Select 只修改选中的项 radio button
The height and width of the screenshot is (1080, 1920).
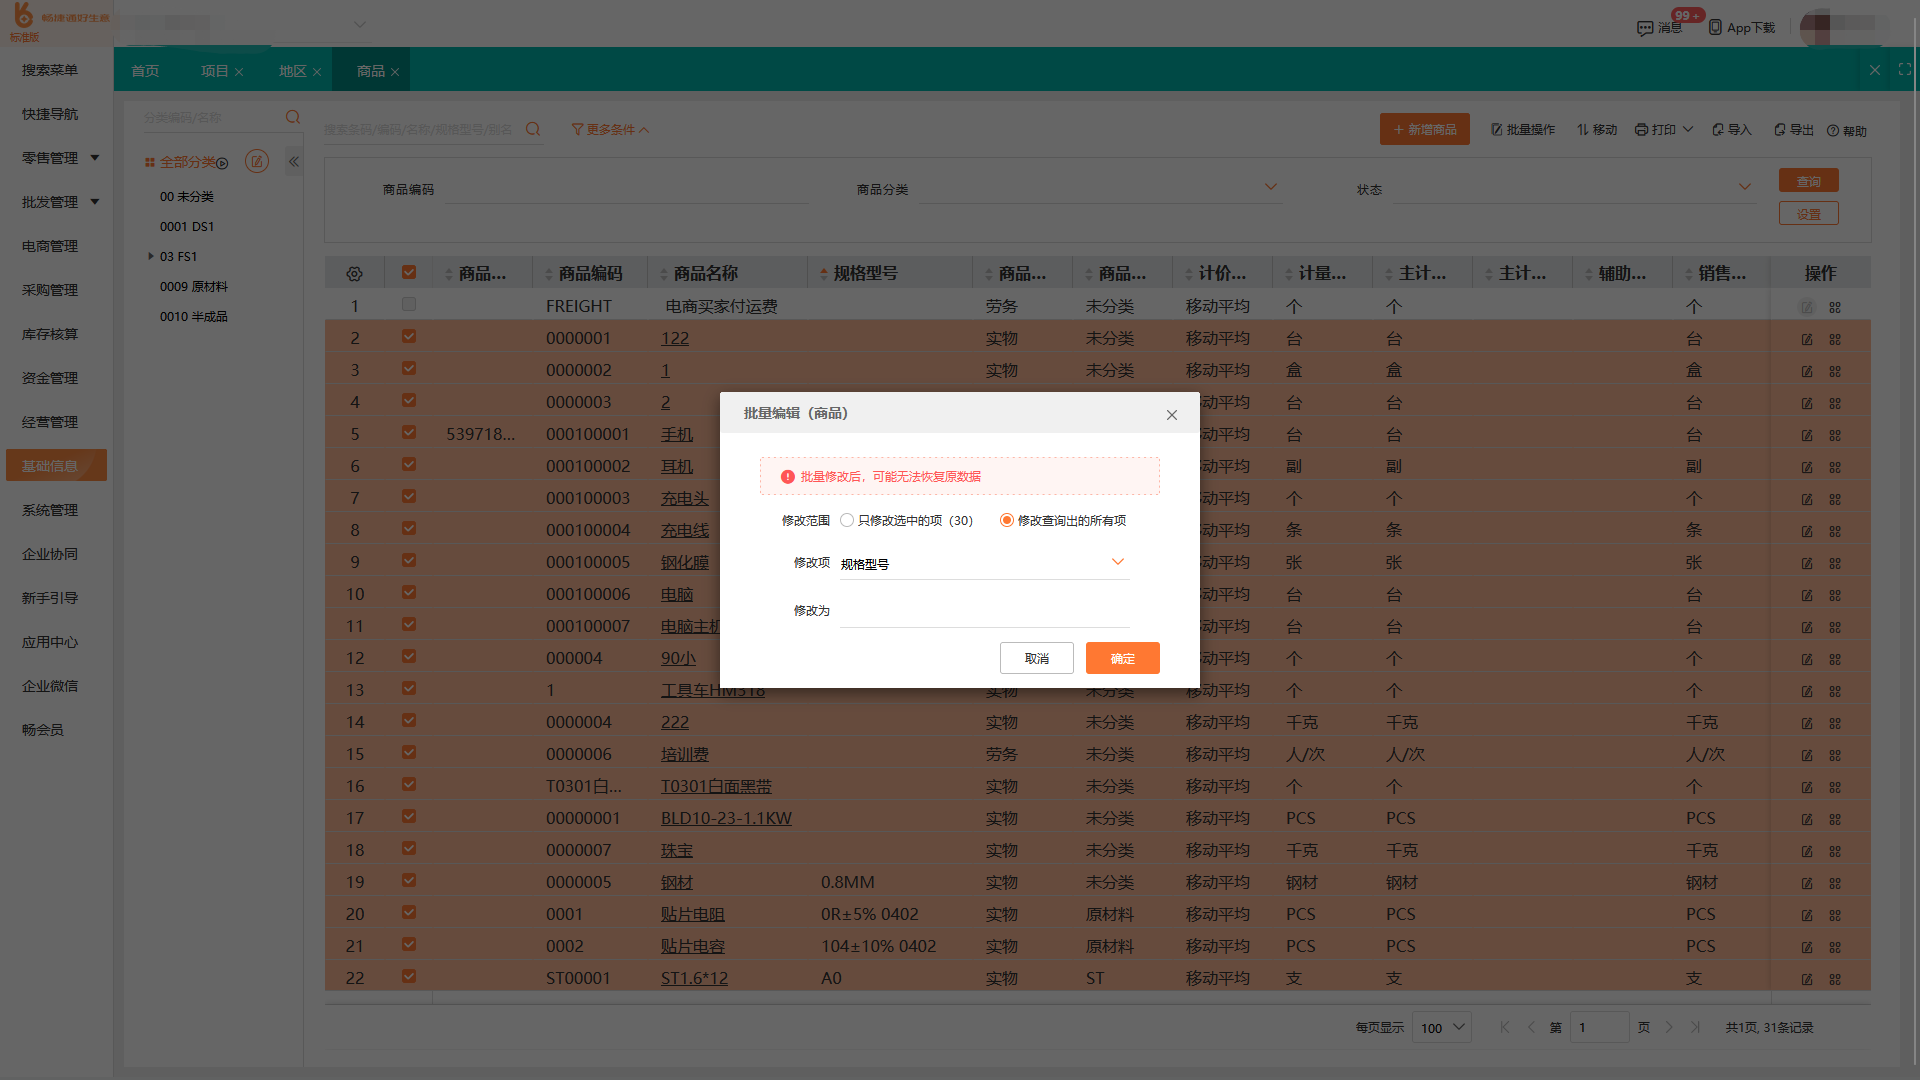click(847, 520)
